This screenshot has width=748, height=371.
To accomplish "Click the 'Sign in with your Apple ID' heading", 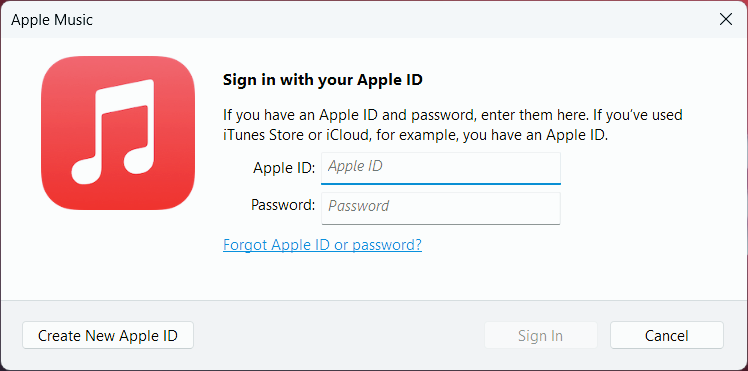I will [x=323, y=80].
